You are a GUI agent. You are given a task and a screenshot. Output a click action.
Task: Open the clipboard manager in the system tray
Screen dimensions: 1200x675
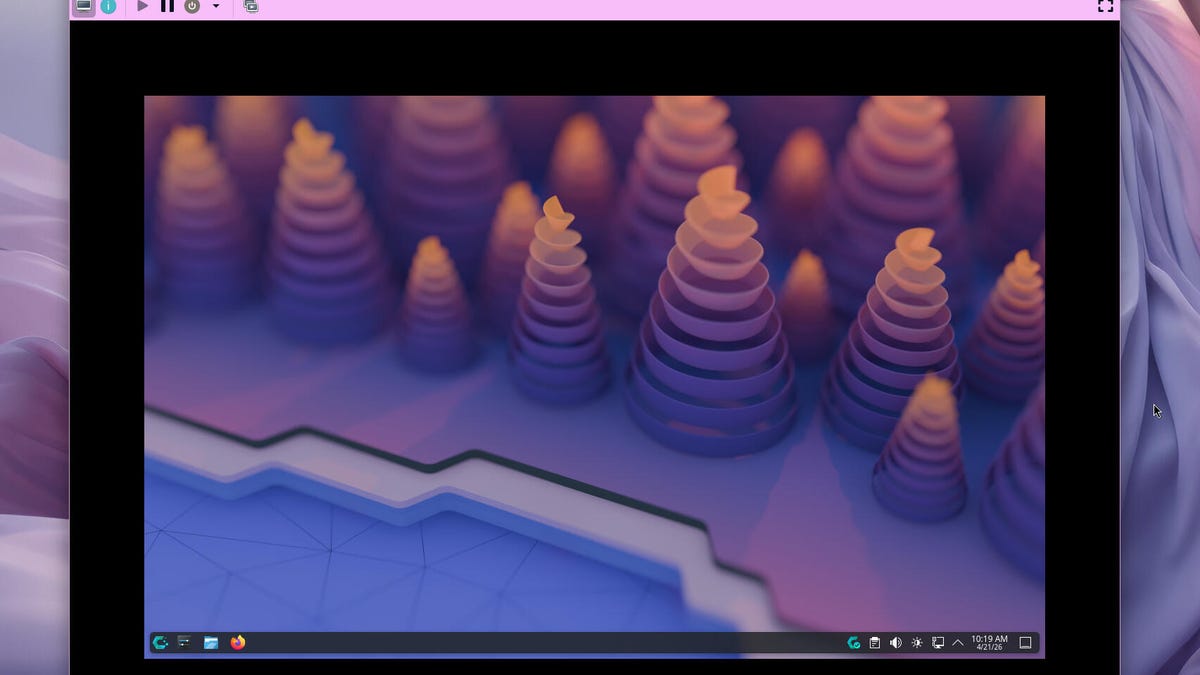click(x=874, y=643)
